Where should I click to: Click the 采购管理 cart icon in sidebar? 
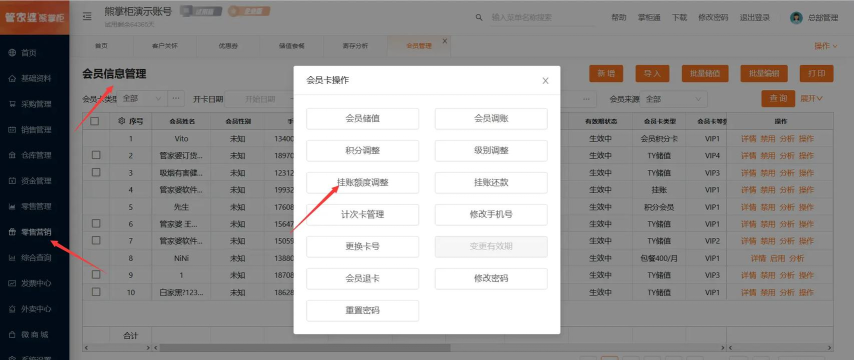pos(12,104)
